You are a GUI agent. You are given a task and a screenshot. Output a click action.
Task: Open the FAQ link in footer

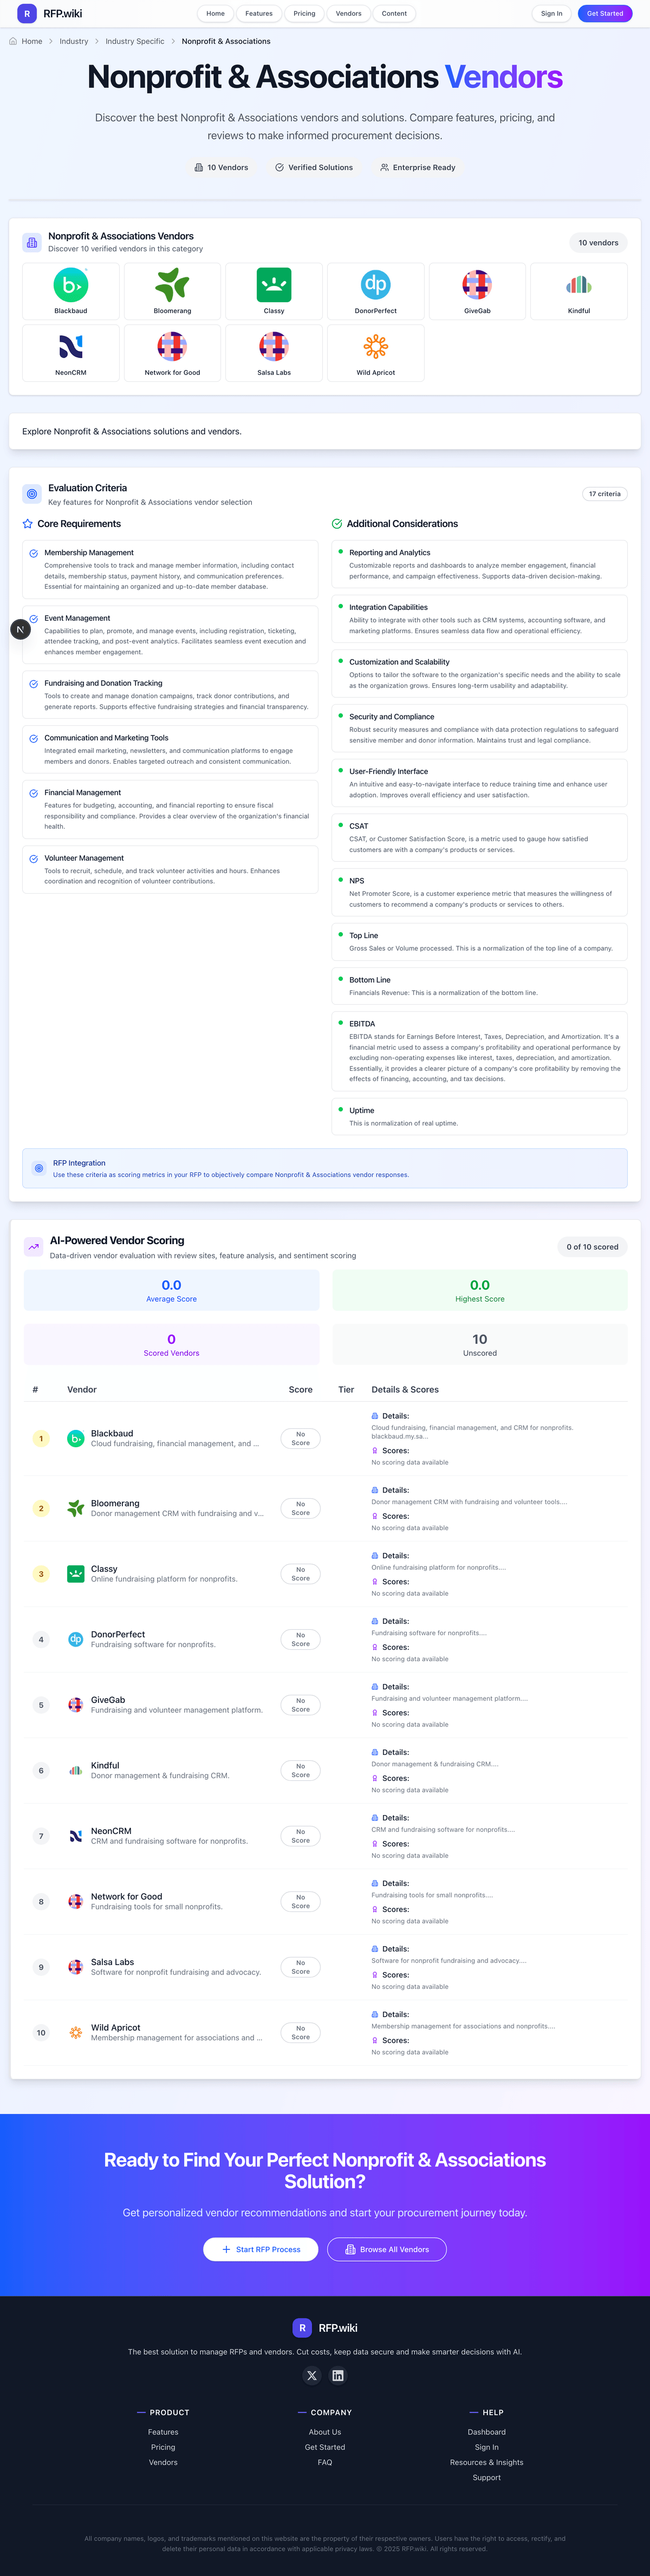pos(325,2462)
